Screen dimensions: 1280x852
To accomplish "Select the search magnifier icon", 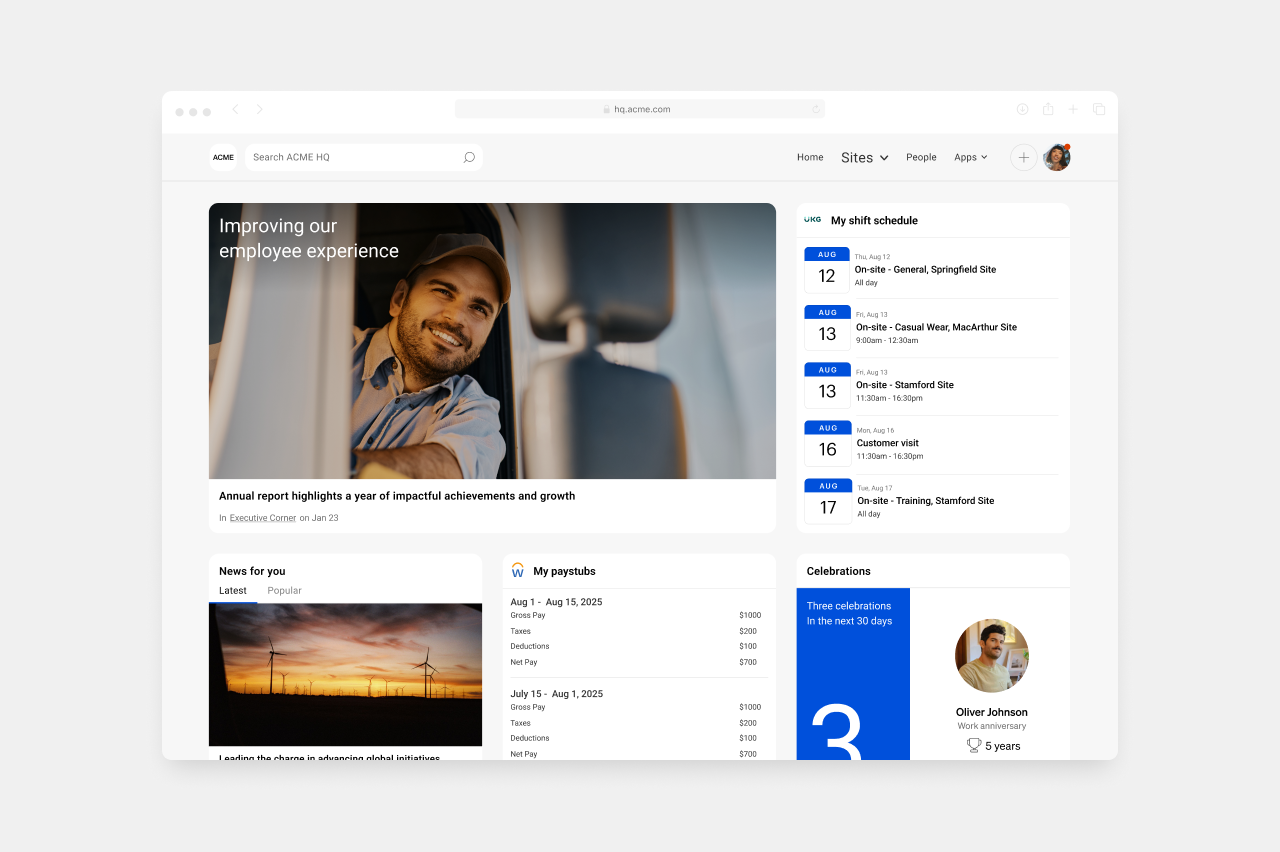I will [468, 157].
